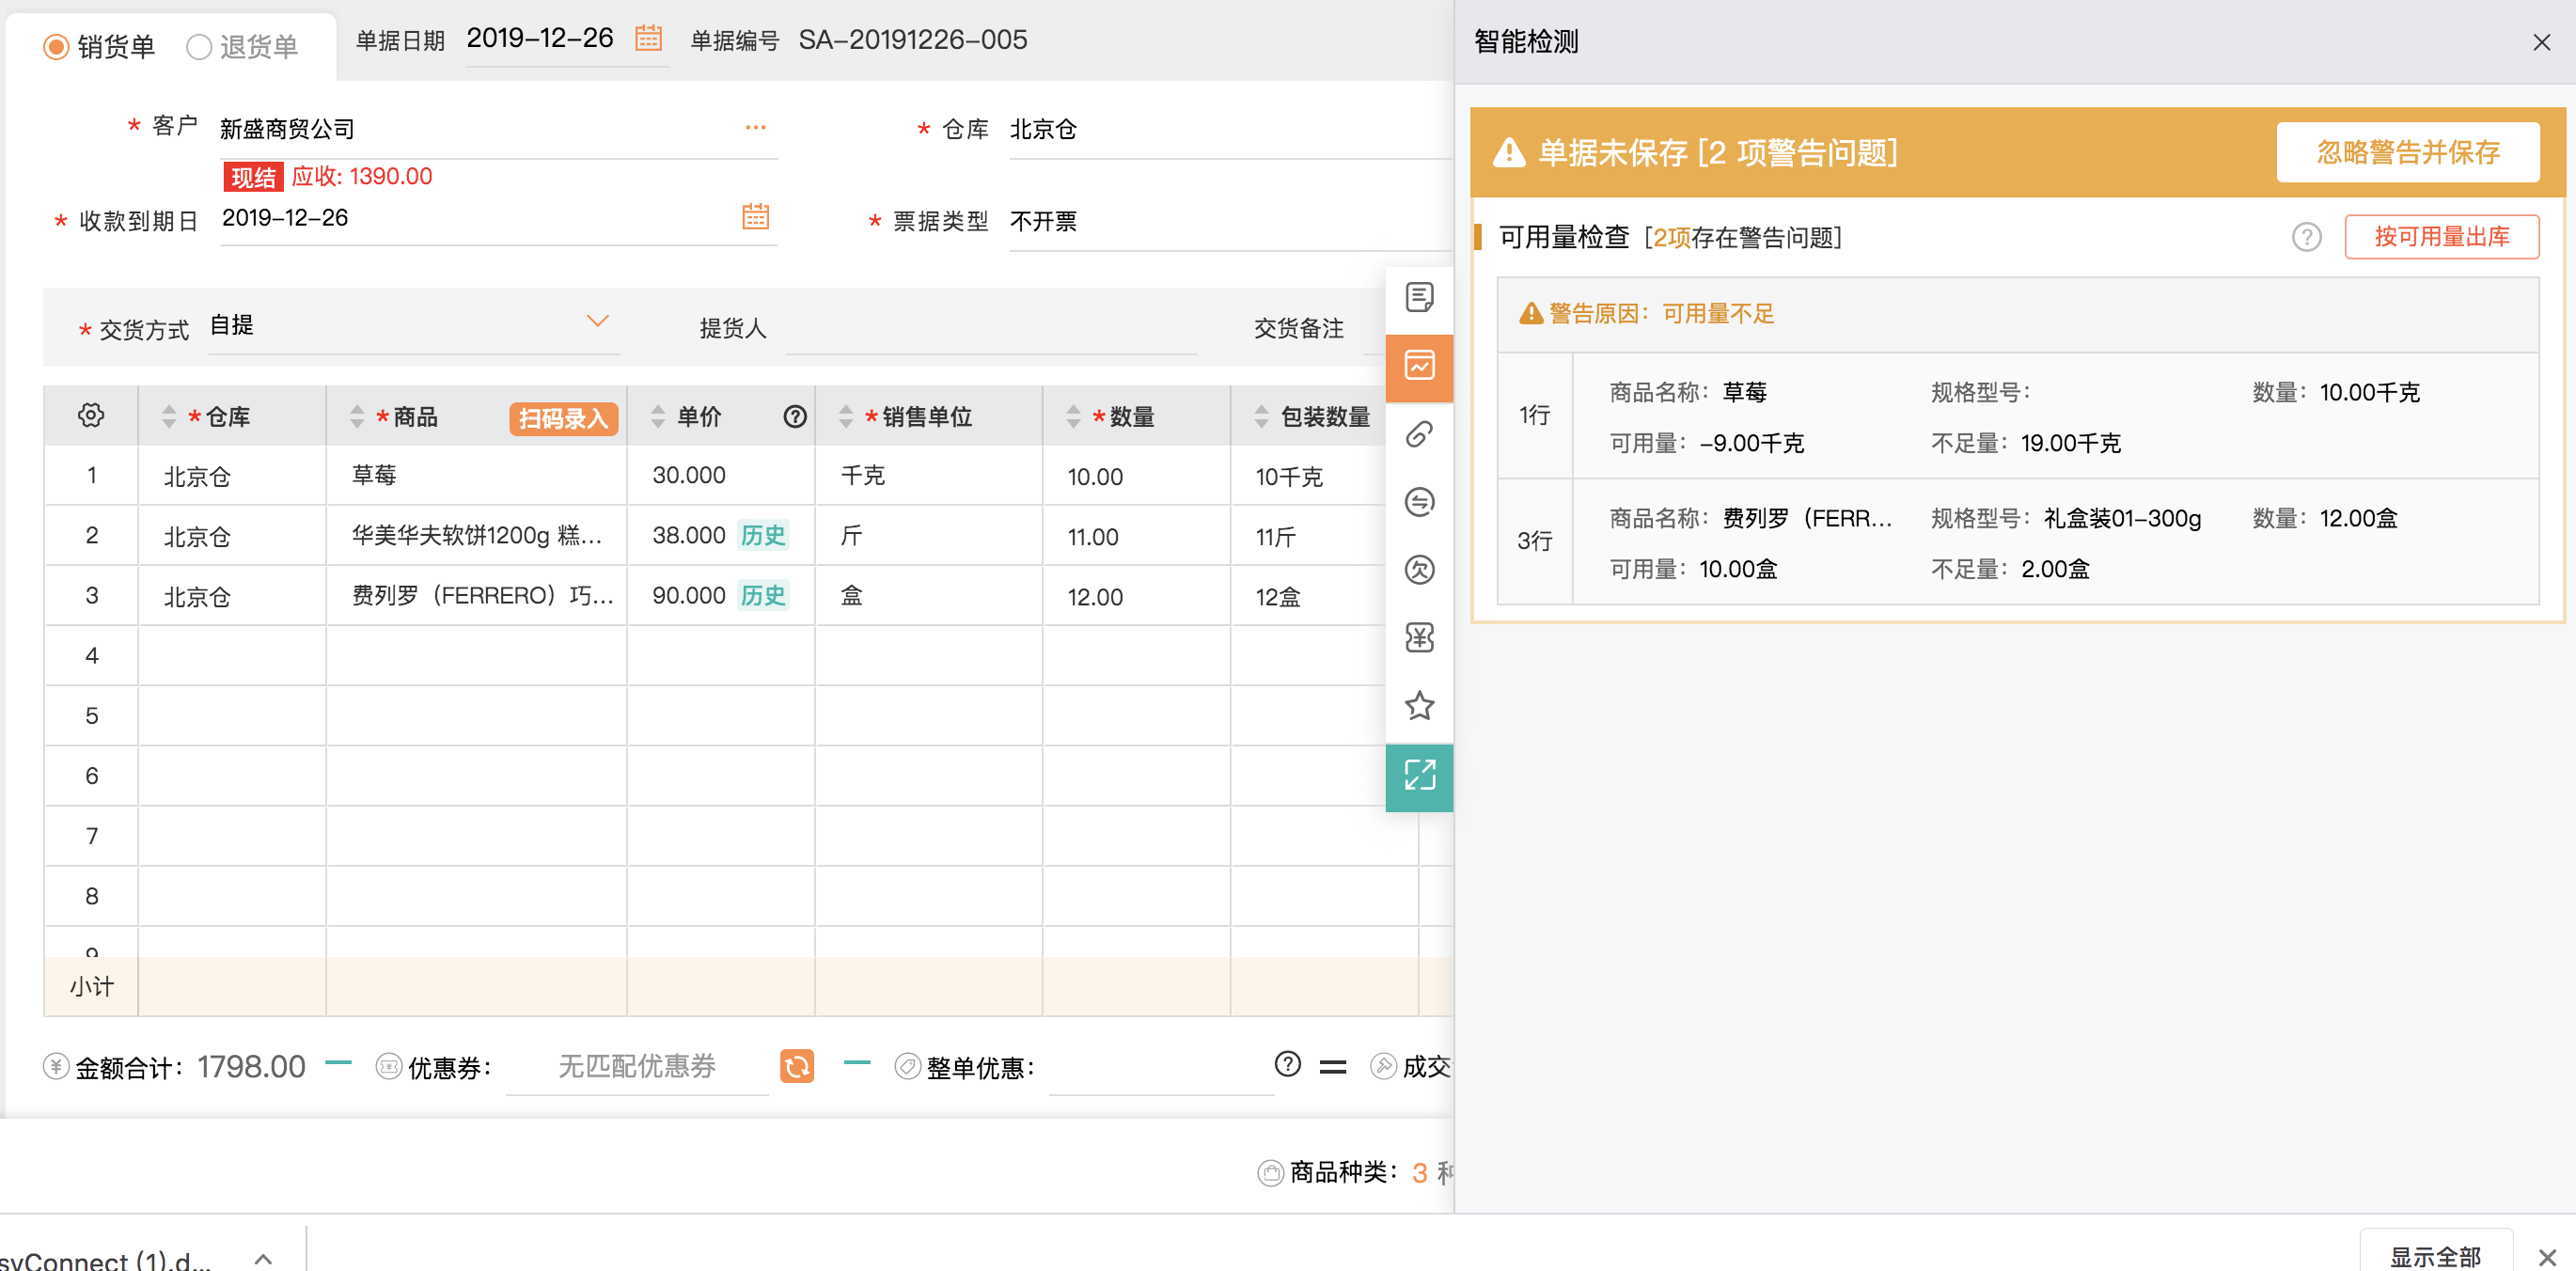Click the document/notes icon in sidebar
Screen dimensions: 2576x1271
pyautogui.click(x=1416, y=295)
